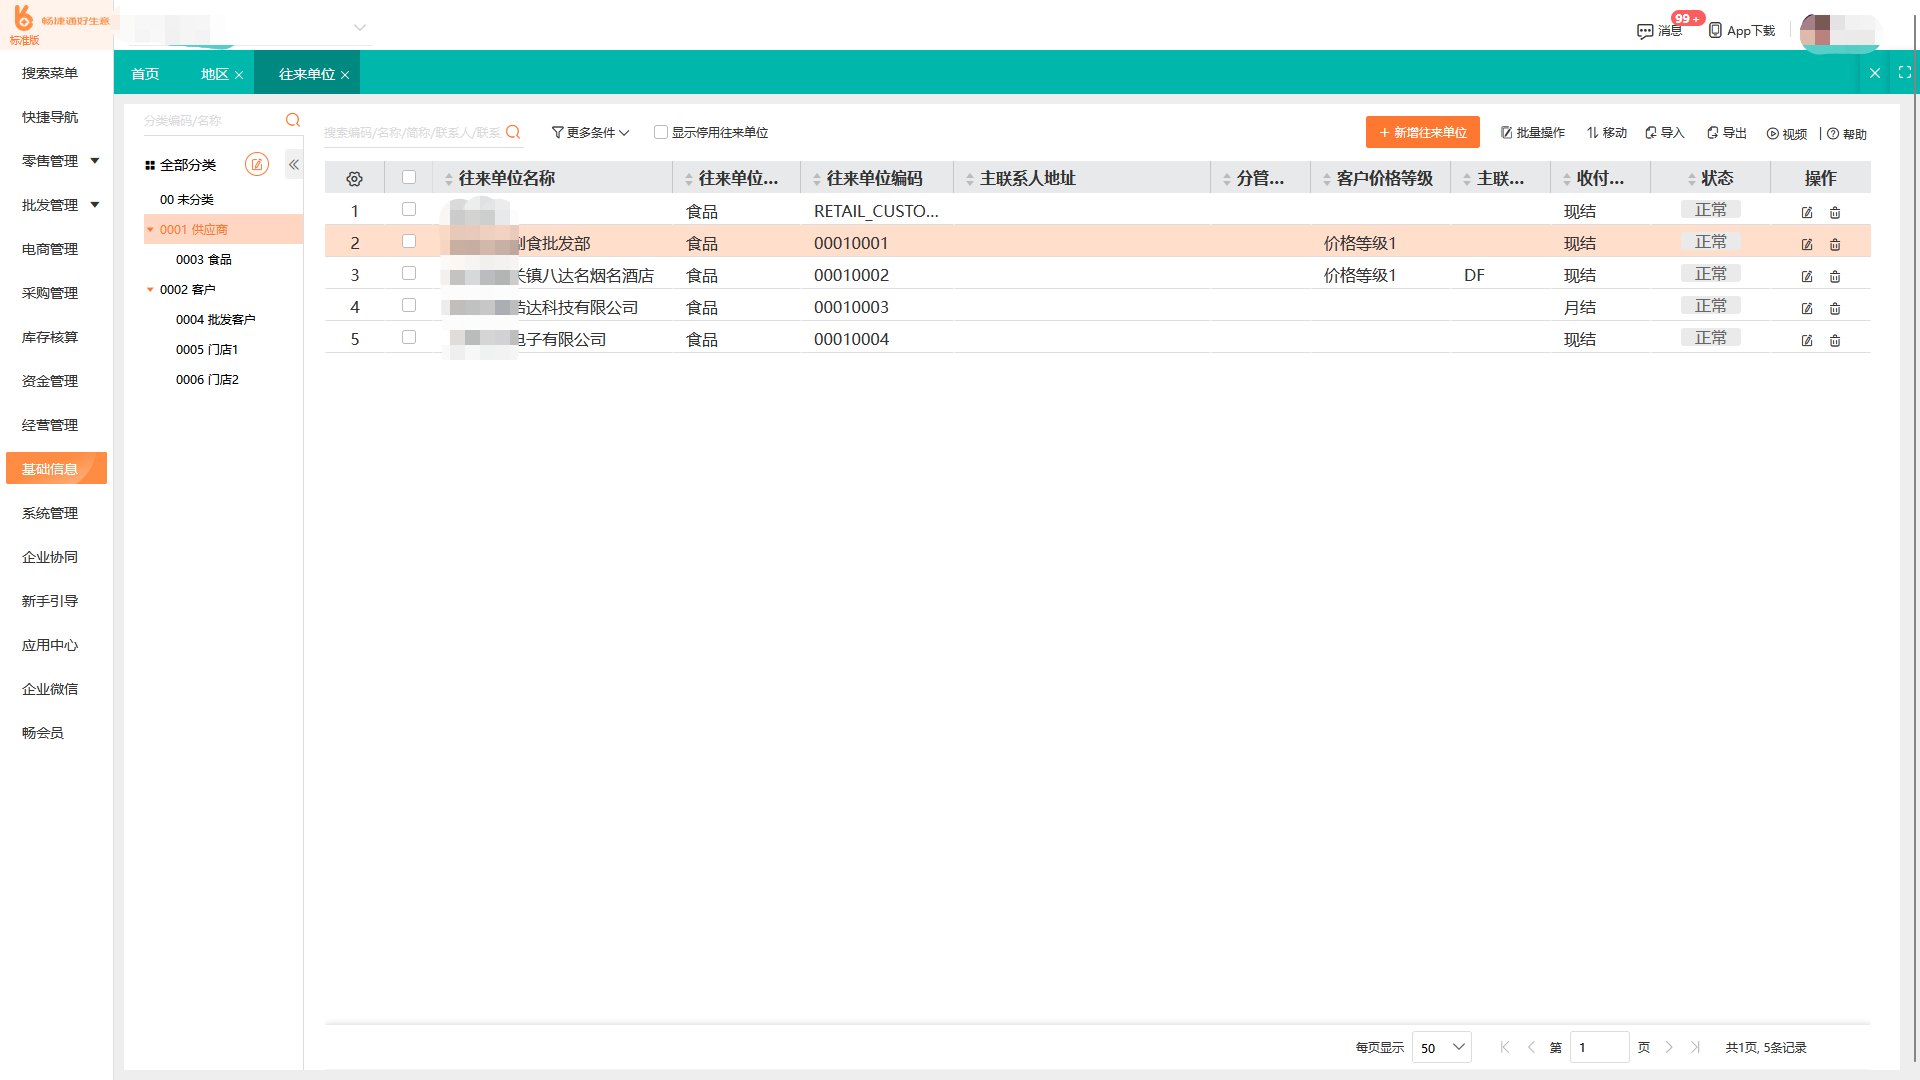Switch to the 首页 tab

(x=145, y=74)
